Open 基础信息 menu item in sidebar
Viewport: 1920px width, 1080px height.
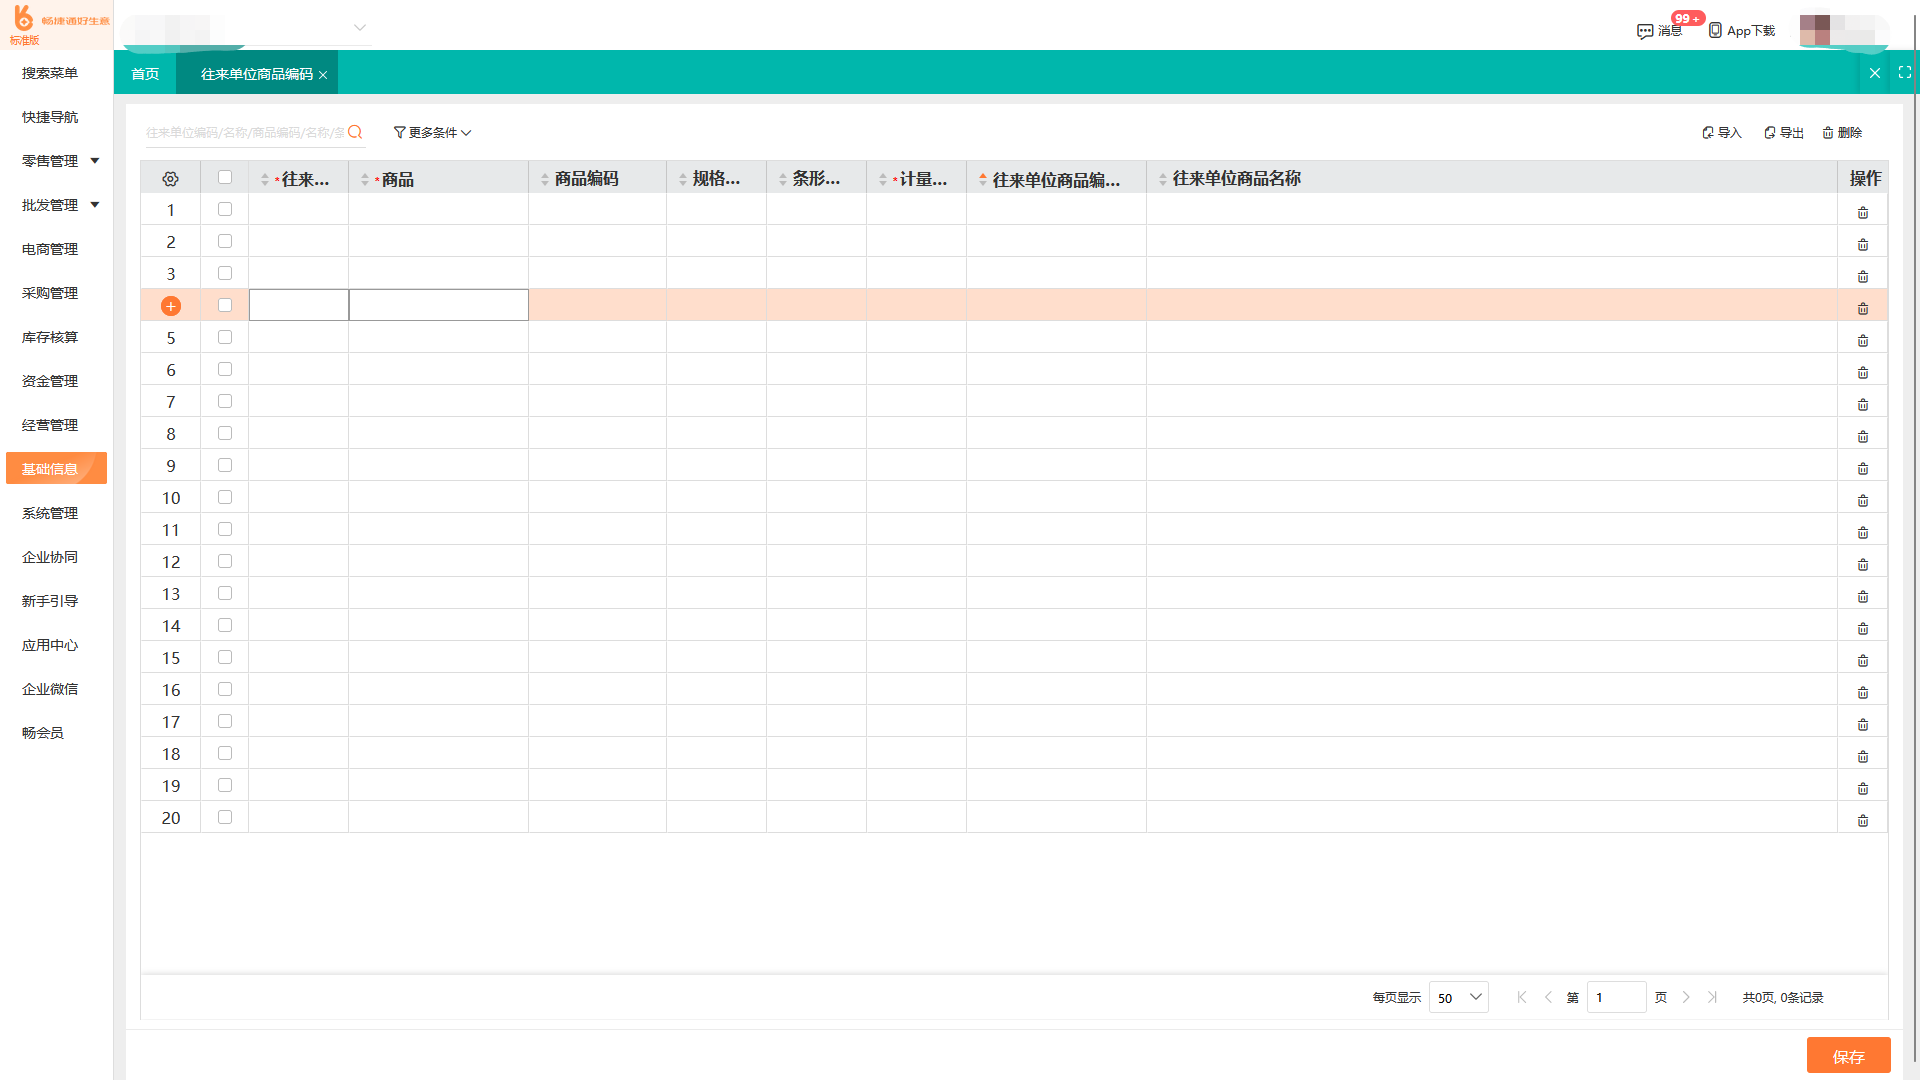click(x=51, y=468)
